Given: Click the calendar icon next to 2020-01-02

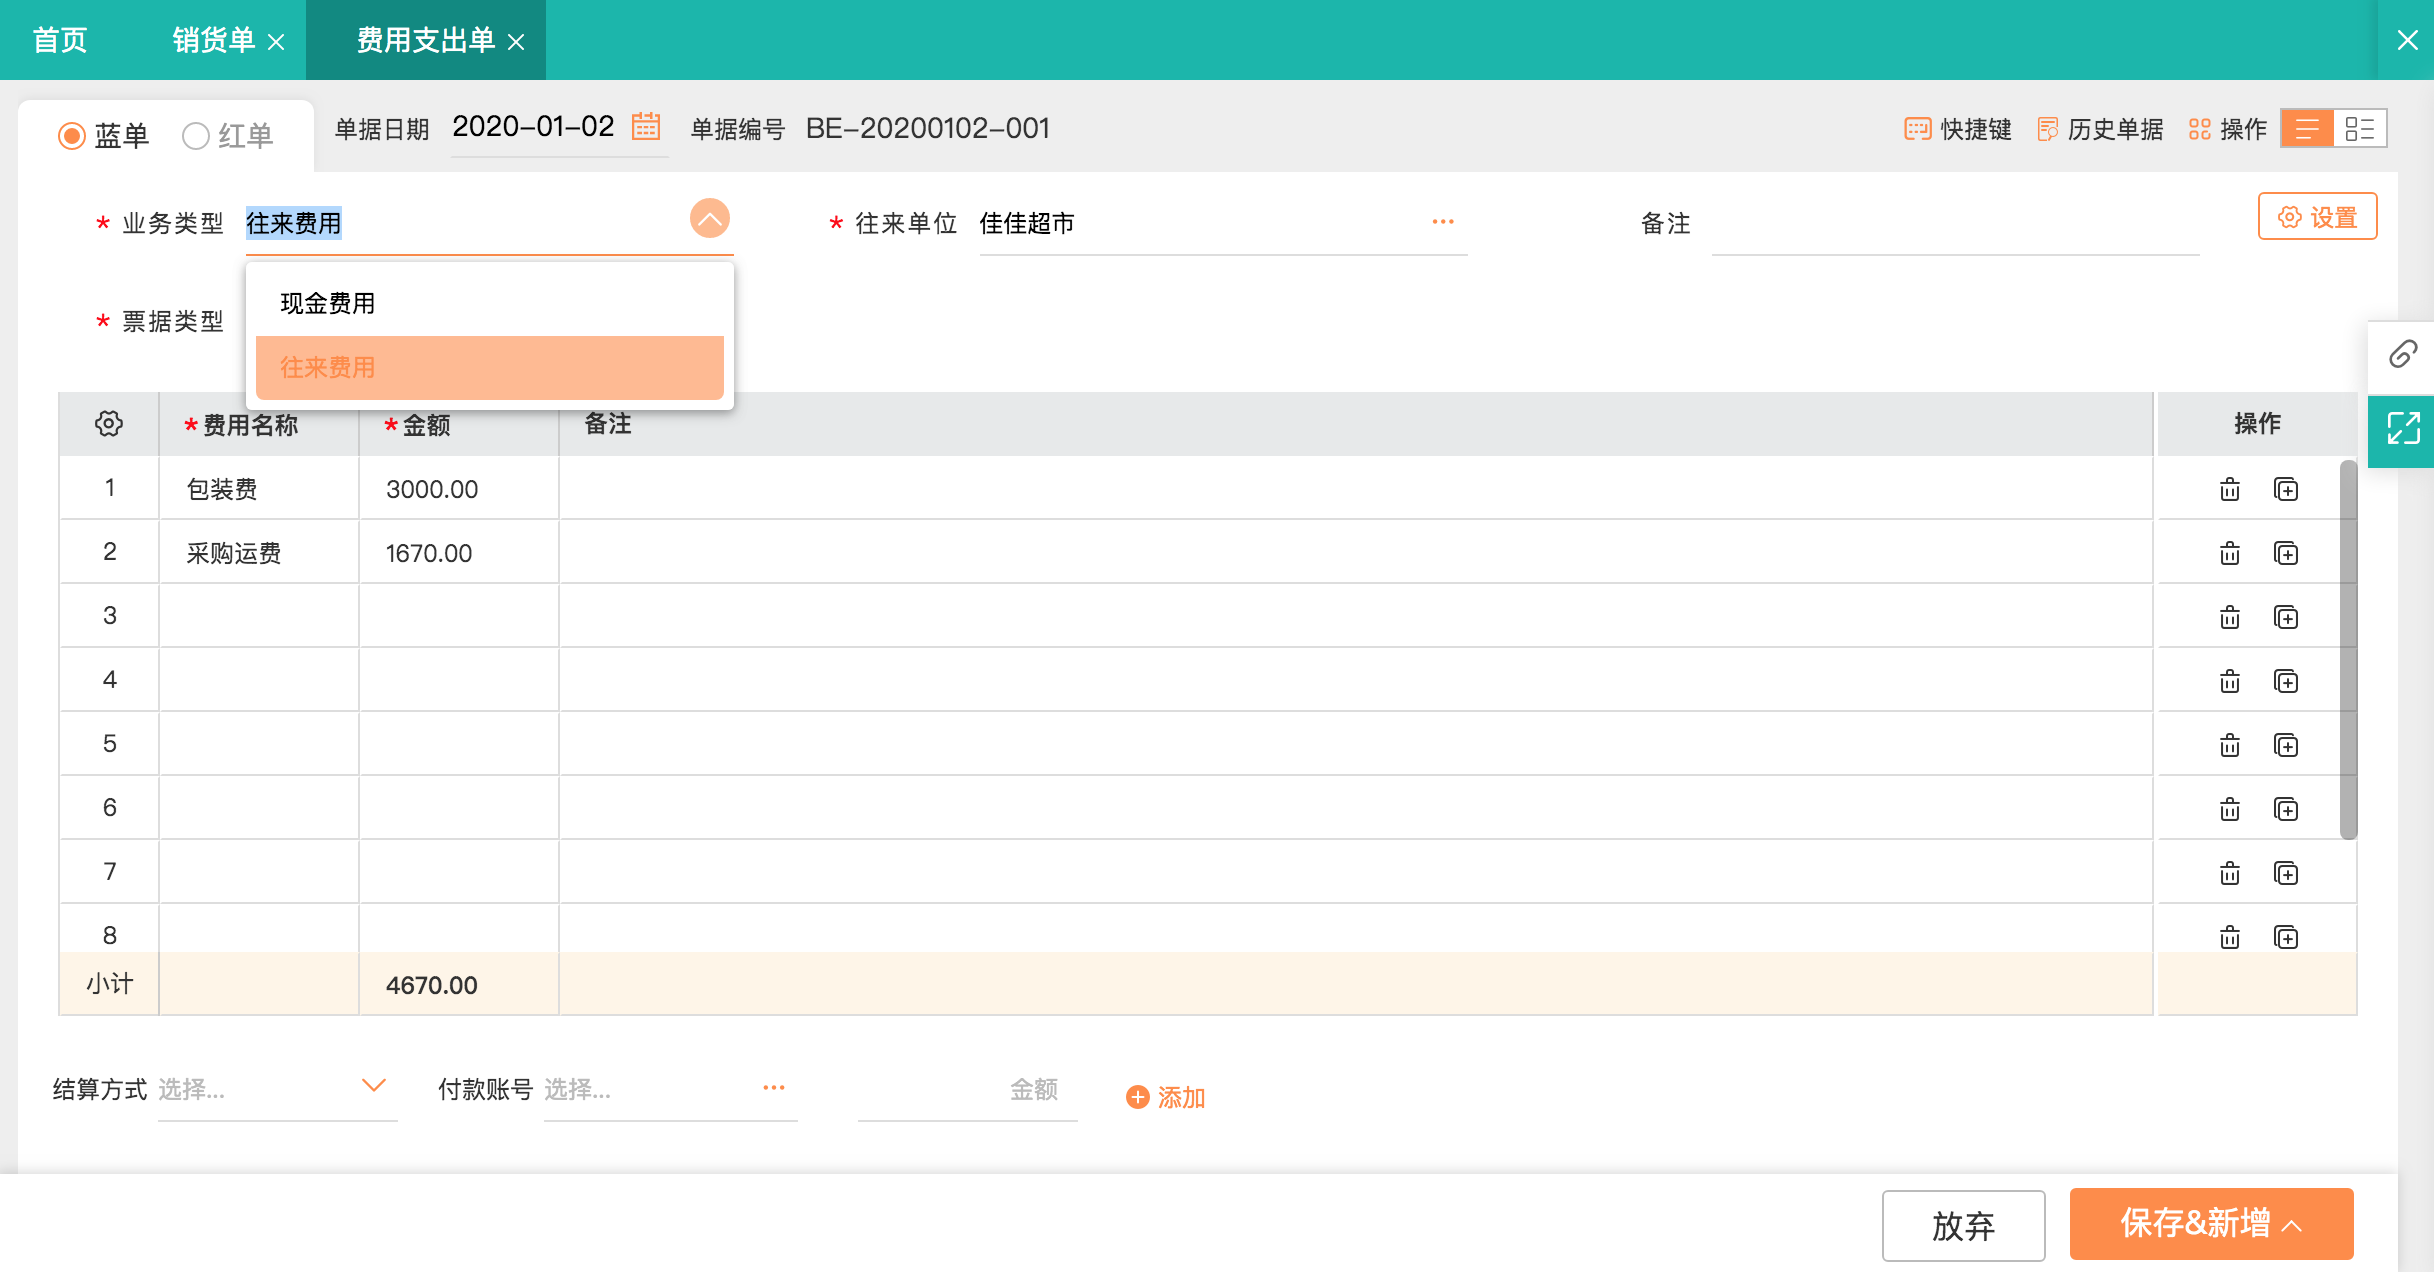Looking at the screenshot, I should coord(644,129).
